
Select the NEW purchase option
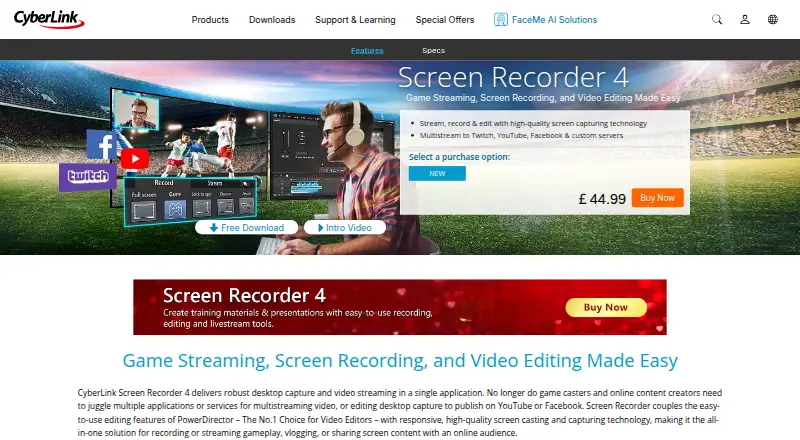point(437,174)
